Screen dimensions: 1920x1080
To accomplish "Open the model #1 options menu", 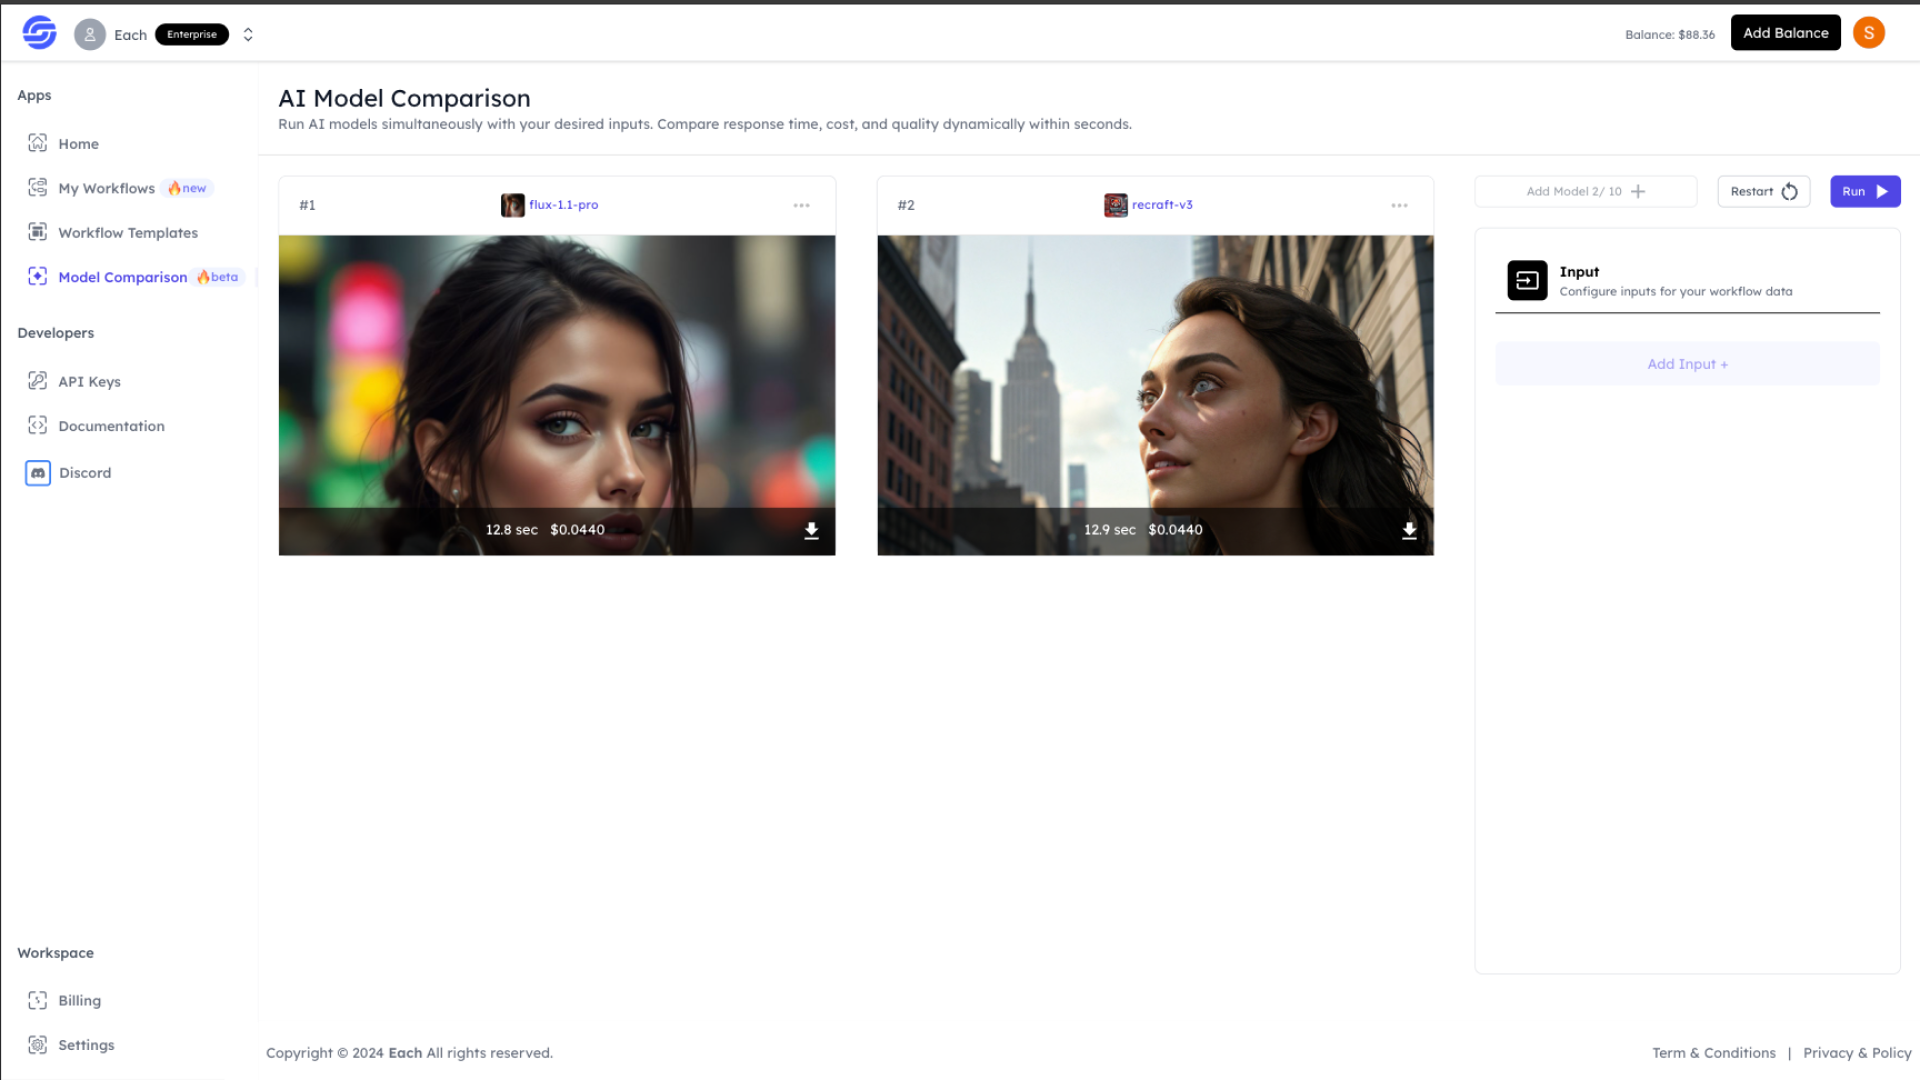I will point(802,204).
